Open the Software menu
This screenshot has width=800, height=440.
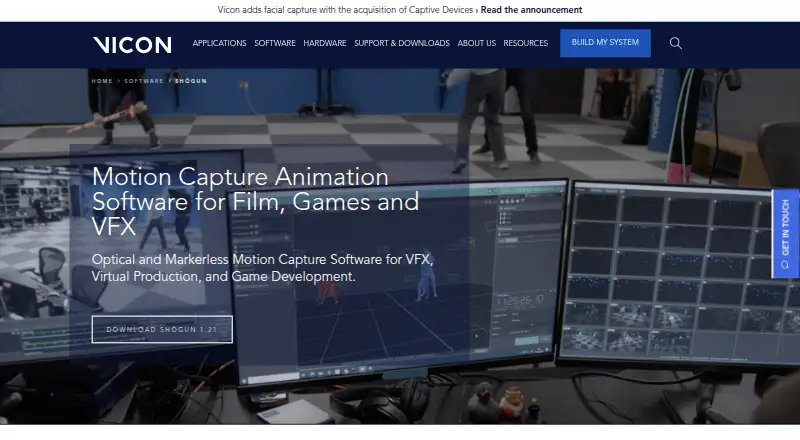275,43
